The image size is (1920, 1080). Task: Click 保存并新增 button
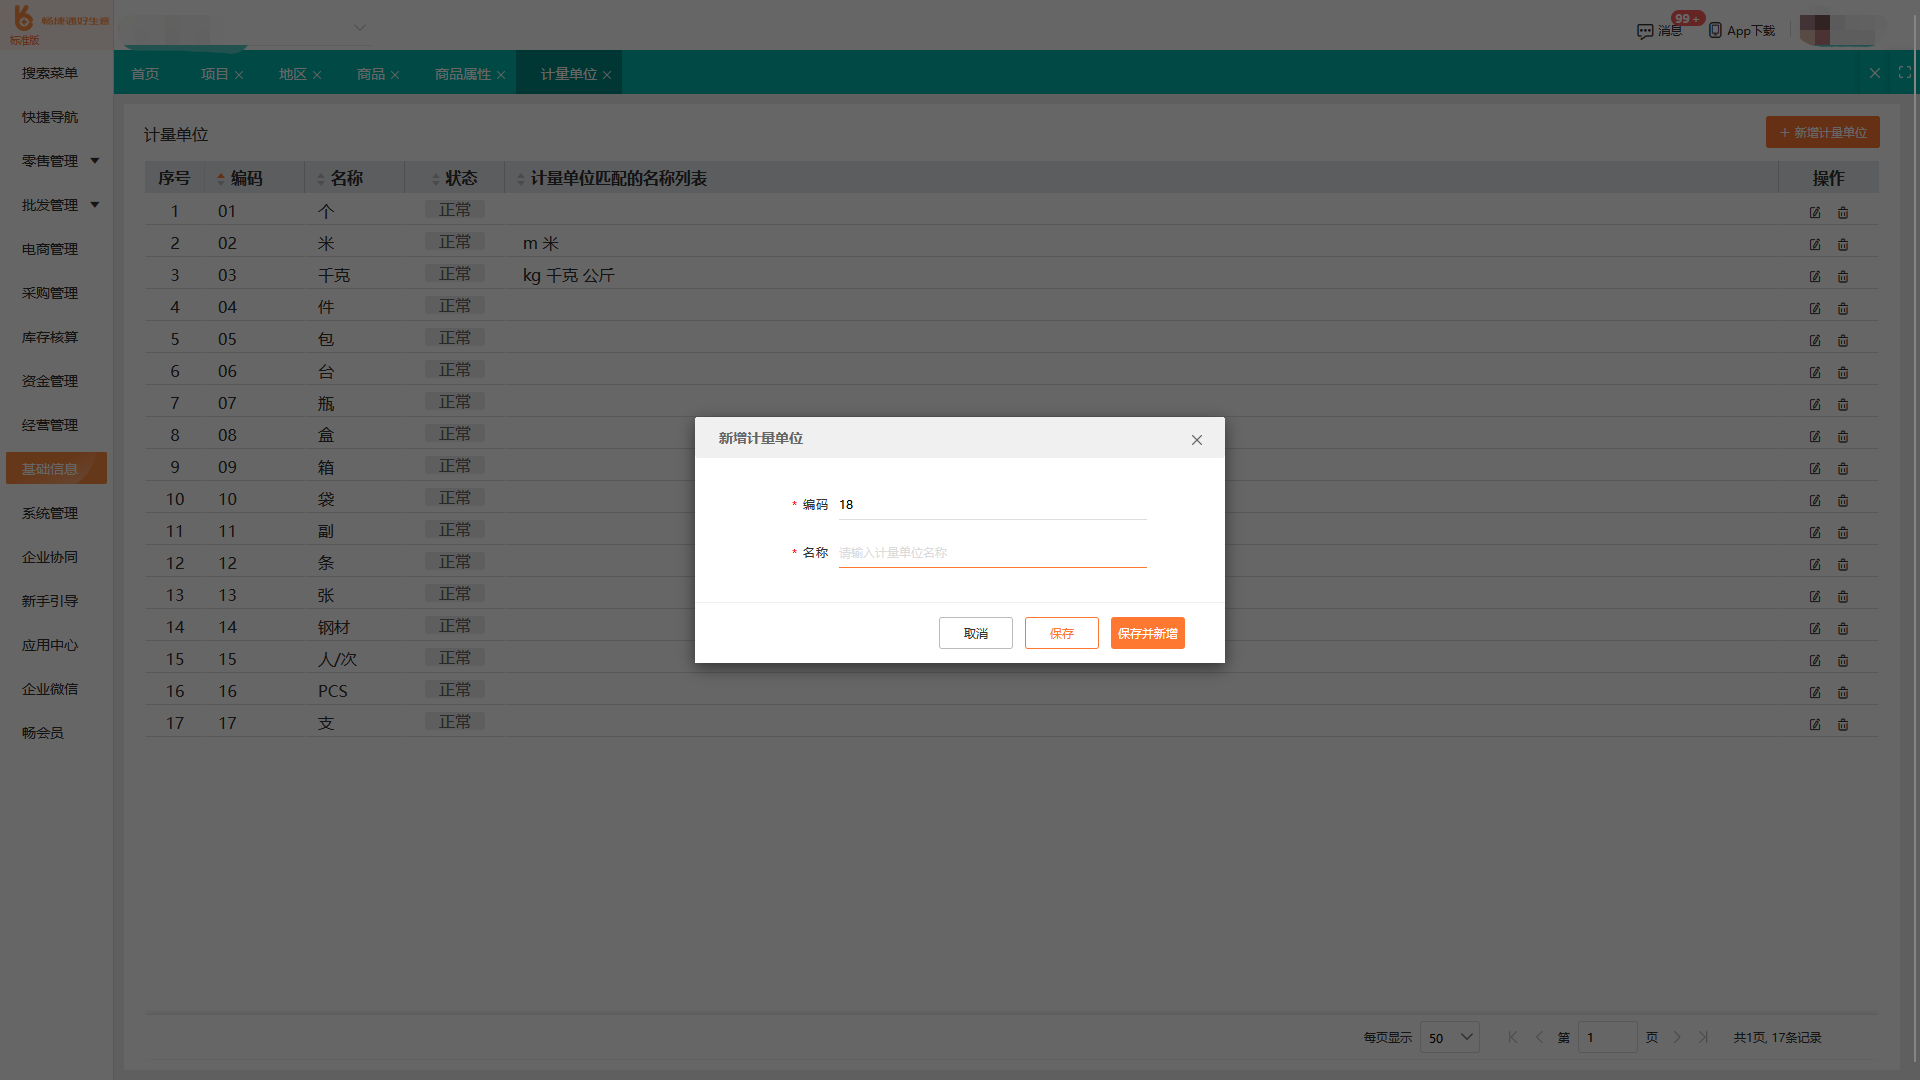(x=1147, y=633)
